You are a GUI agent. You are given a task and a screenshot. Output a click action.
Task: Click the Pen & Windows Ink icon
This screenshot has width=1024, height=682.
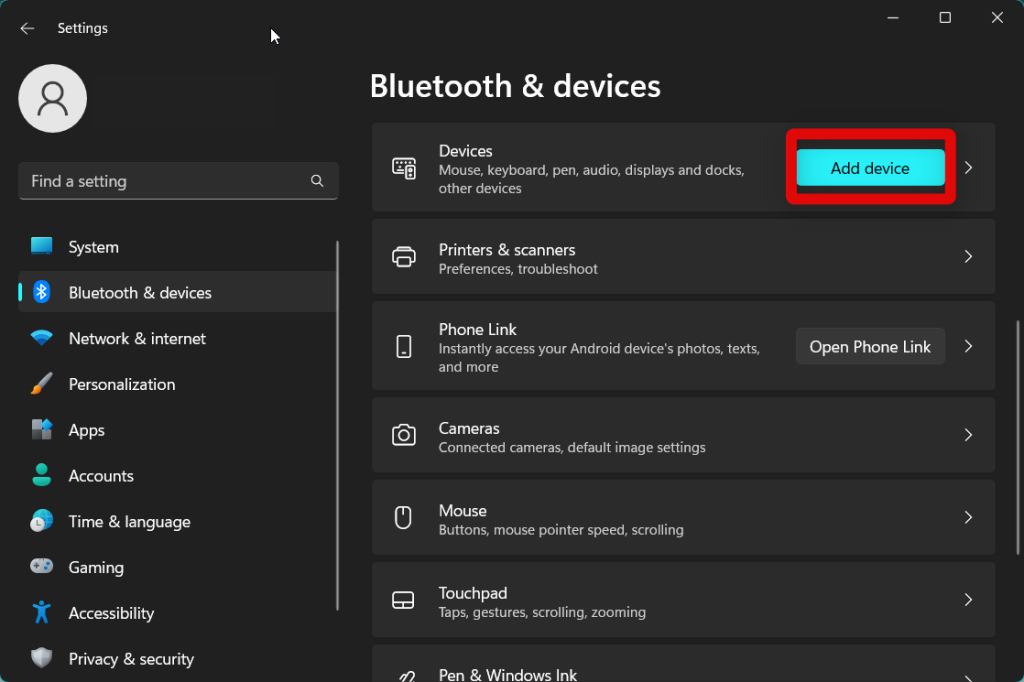coord(406,677)
